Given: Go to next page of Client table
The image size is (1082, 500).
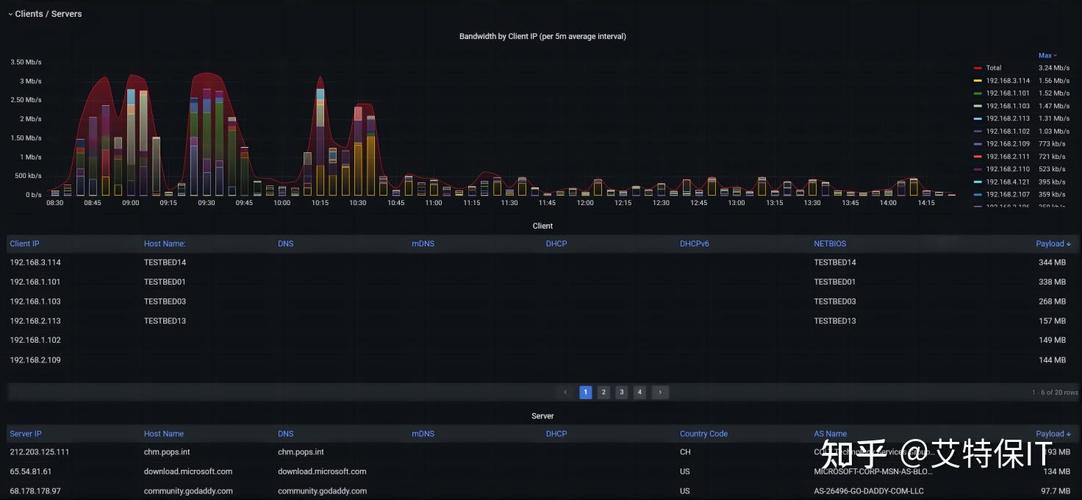Looking at the screenshot, I should click(660, 393).
